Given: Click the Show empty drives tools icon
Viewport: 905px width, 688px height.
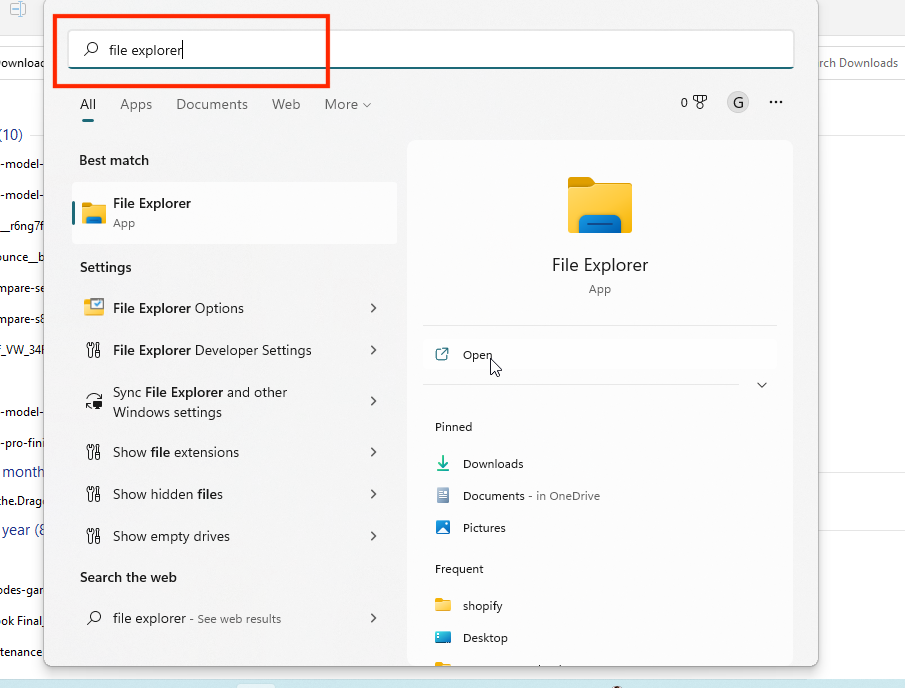Looking at the screenshot, I should [x=94, y=536].
